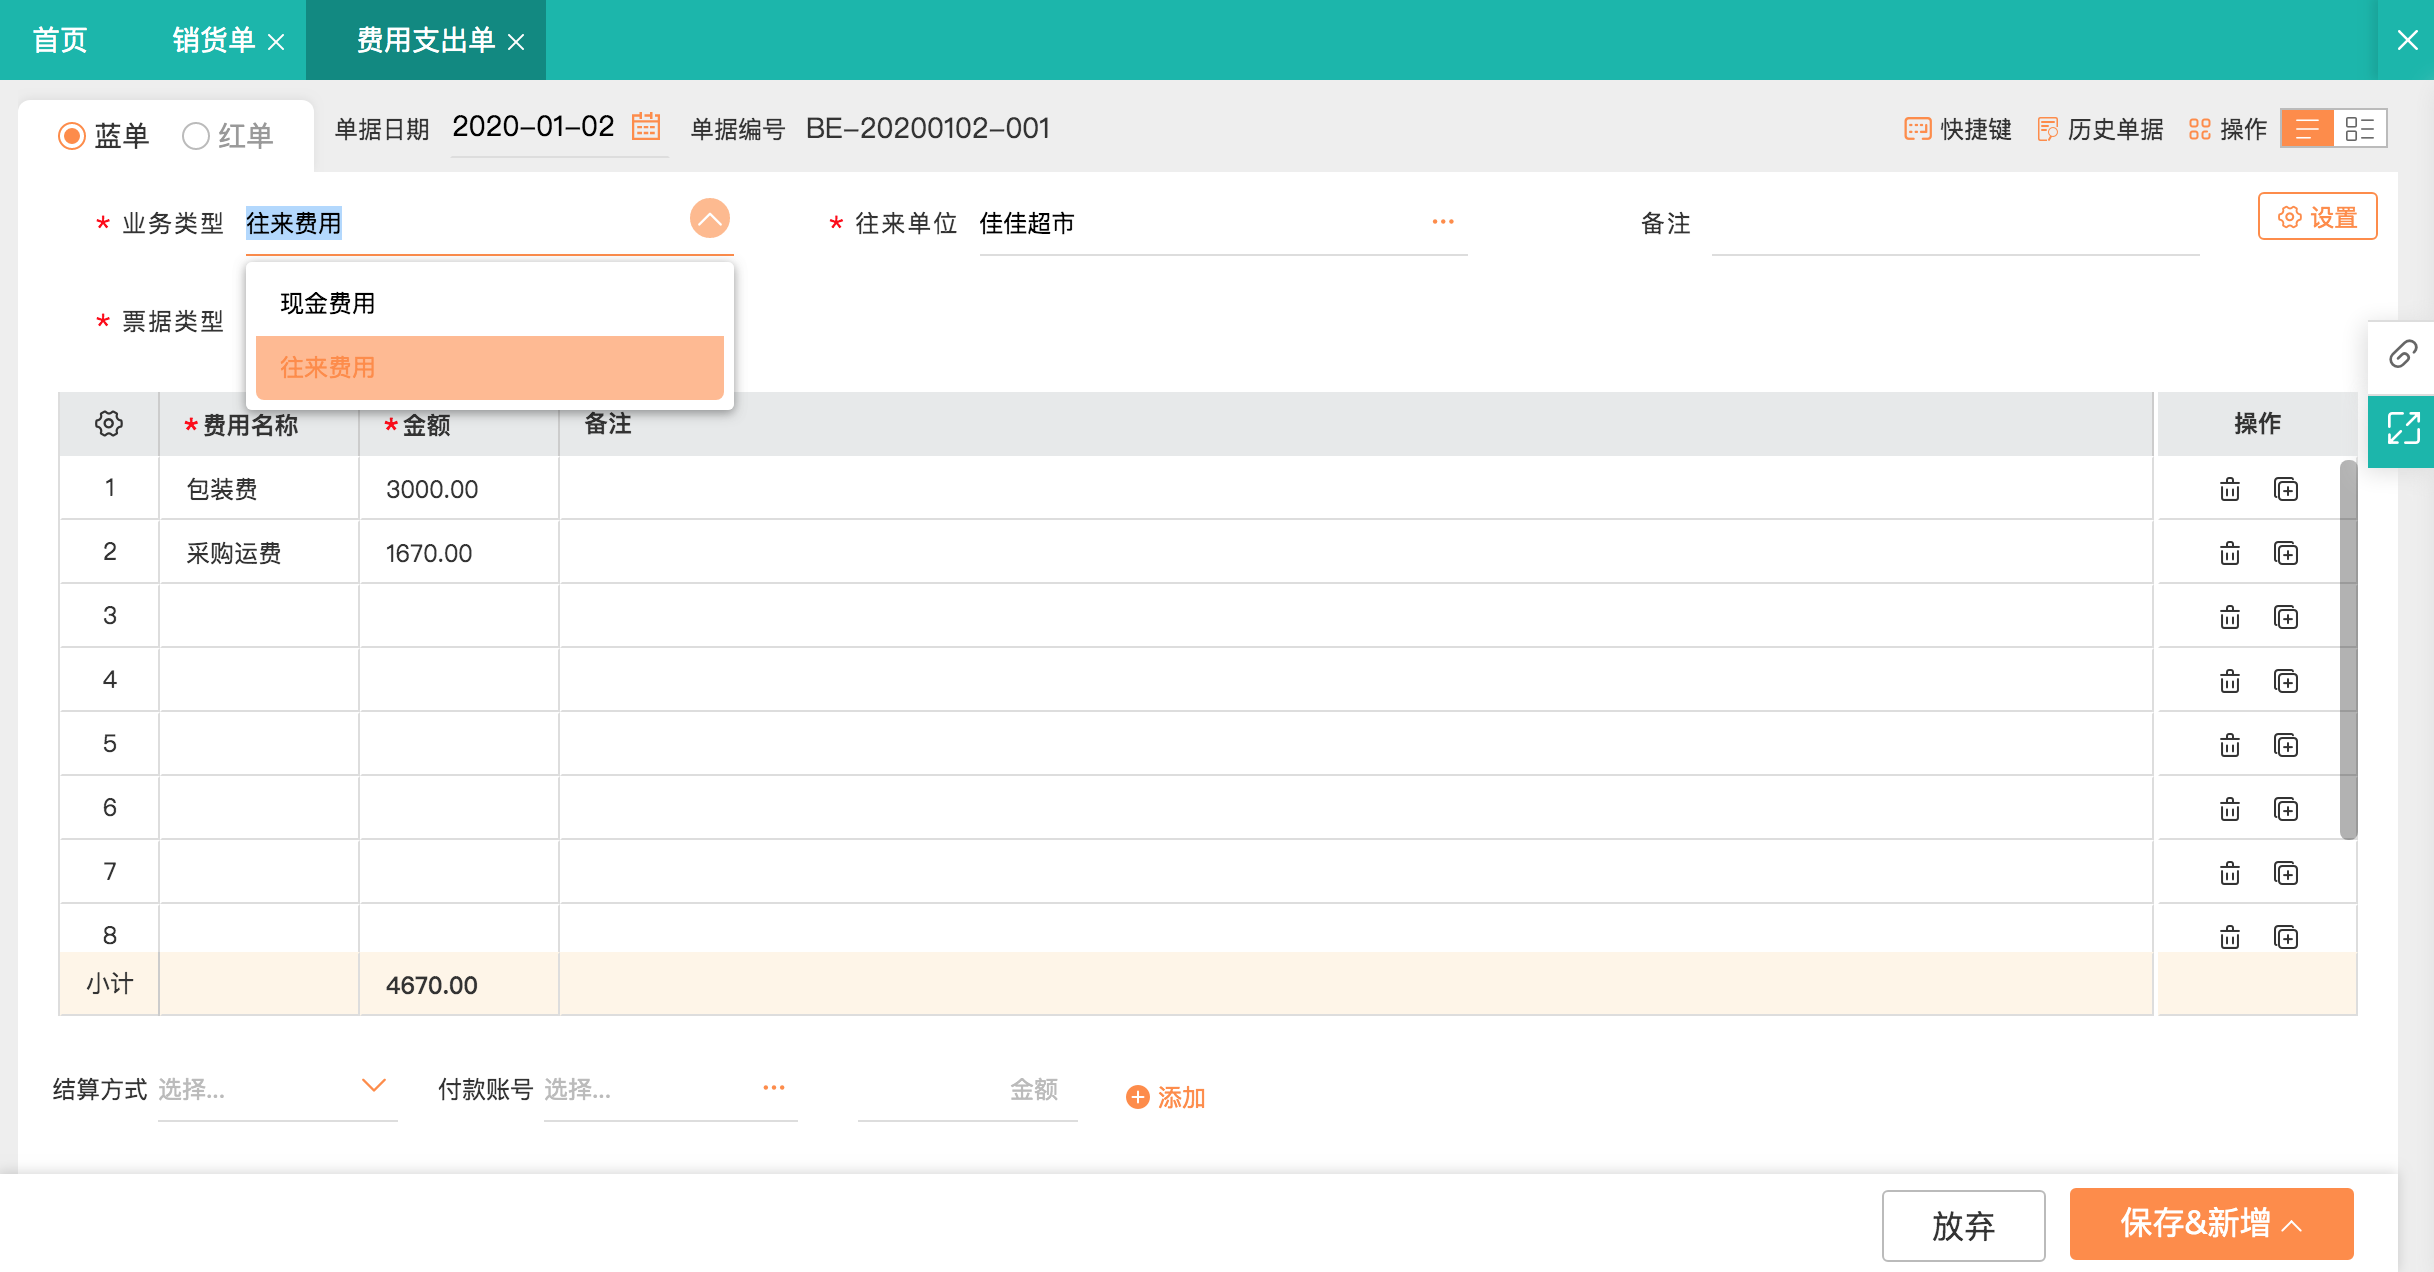The width and height of the screenshot is (2434, 1272).
Task: Click the calendar icon next to single date
Action: [646, 130]
